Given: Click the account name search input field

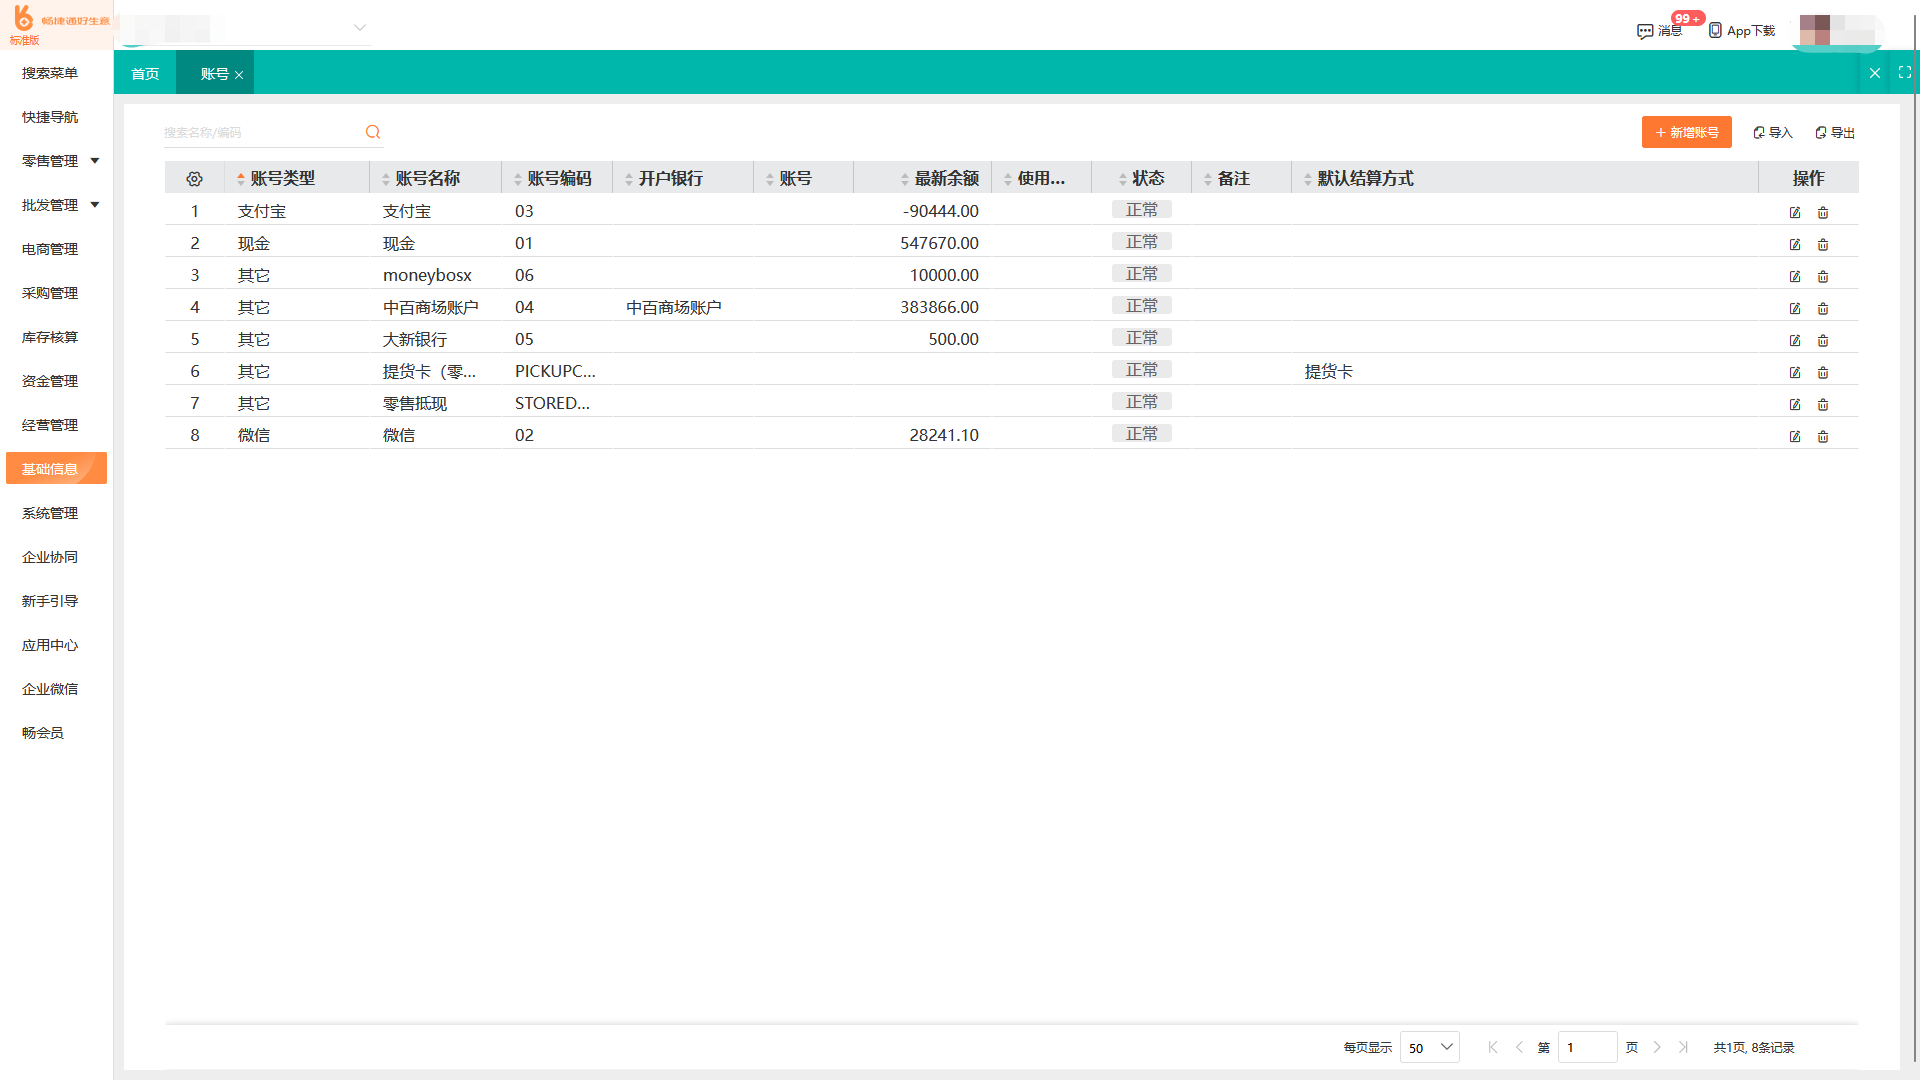Looking at the screenshot, I should point(258,132).
